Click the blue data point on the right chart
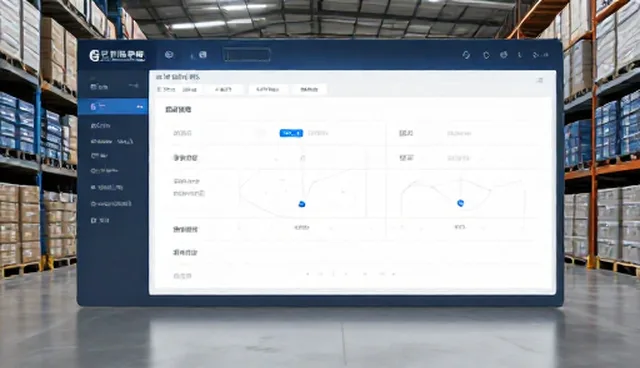The width and height of the screenshot is (640, 368). coord(460,203)
